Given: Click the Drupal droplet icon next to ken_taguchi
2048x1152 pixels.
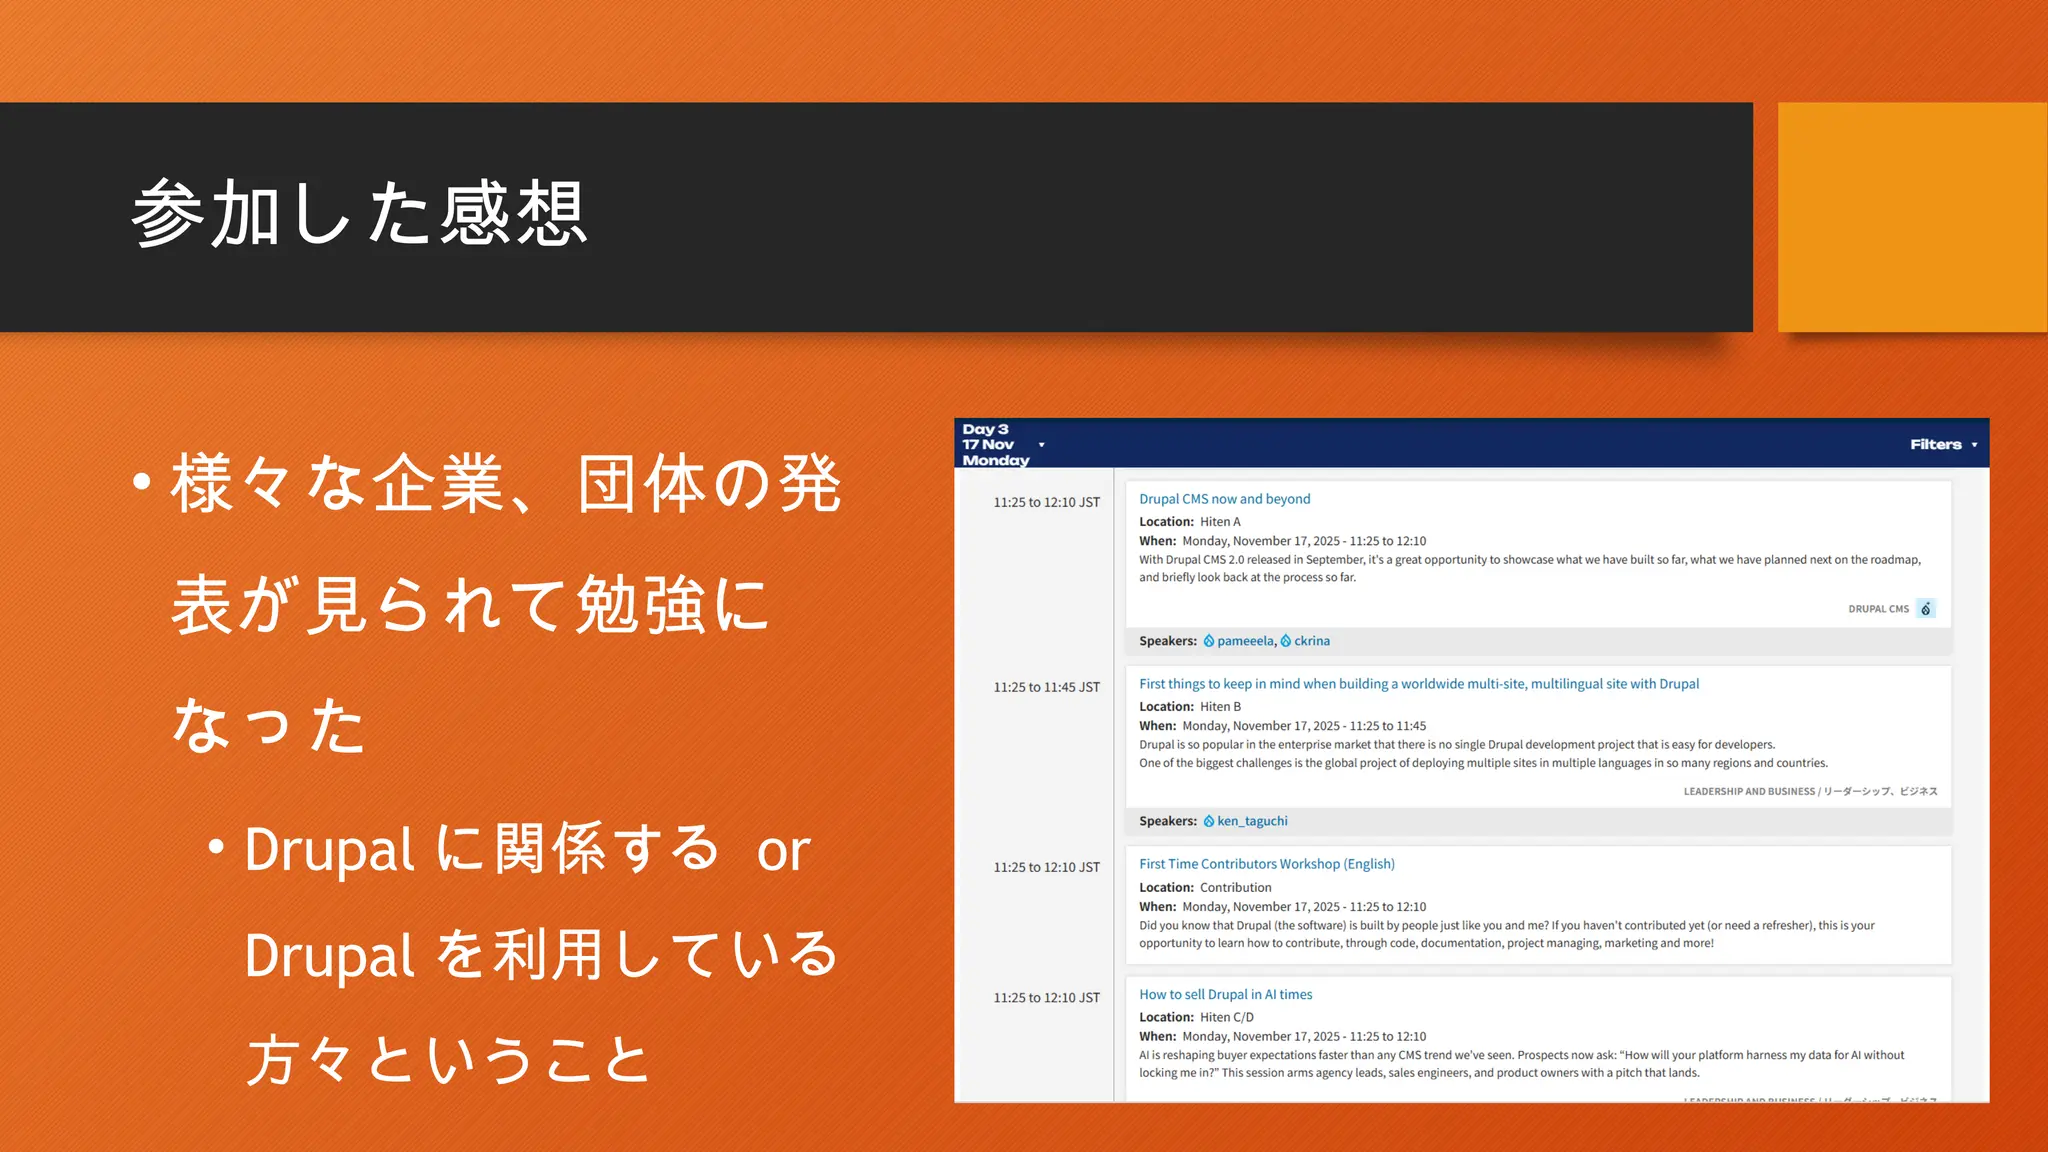Looking at the screenshot, I should 1210,821.
